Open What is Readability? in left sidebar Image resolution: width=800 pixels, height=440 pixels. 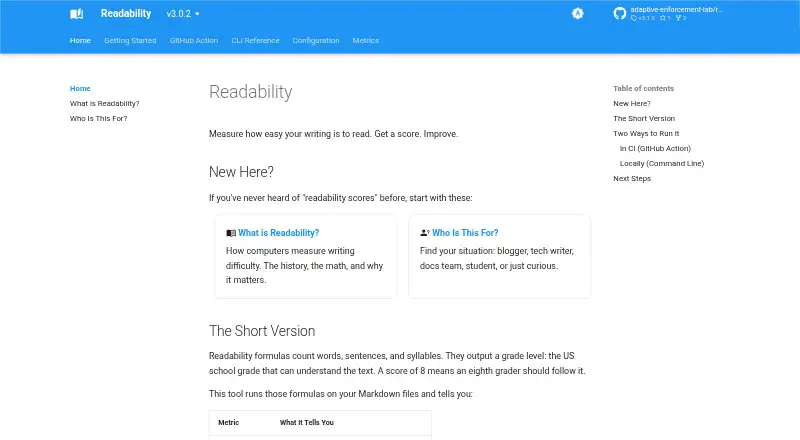[105, 104]
